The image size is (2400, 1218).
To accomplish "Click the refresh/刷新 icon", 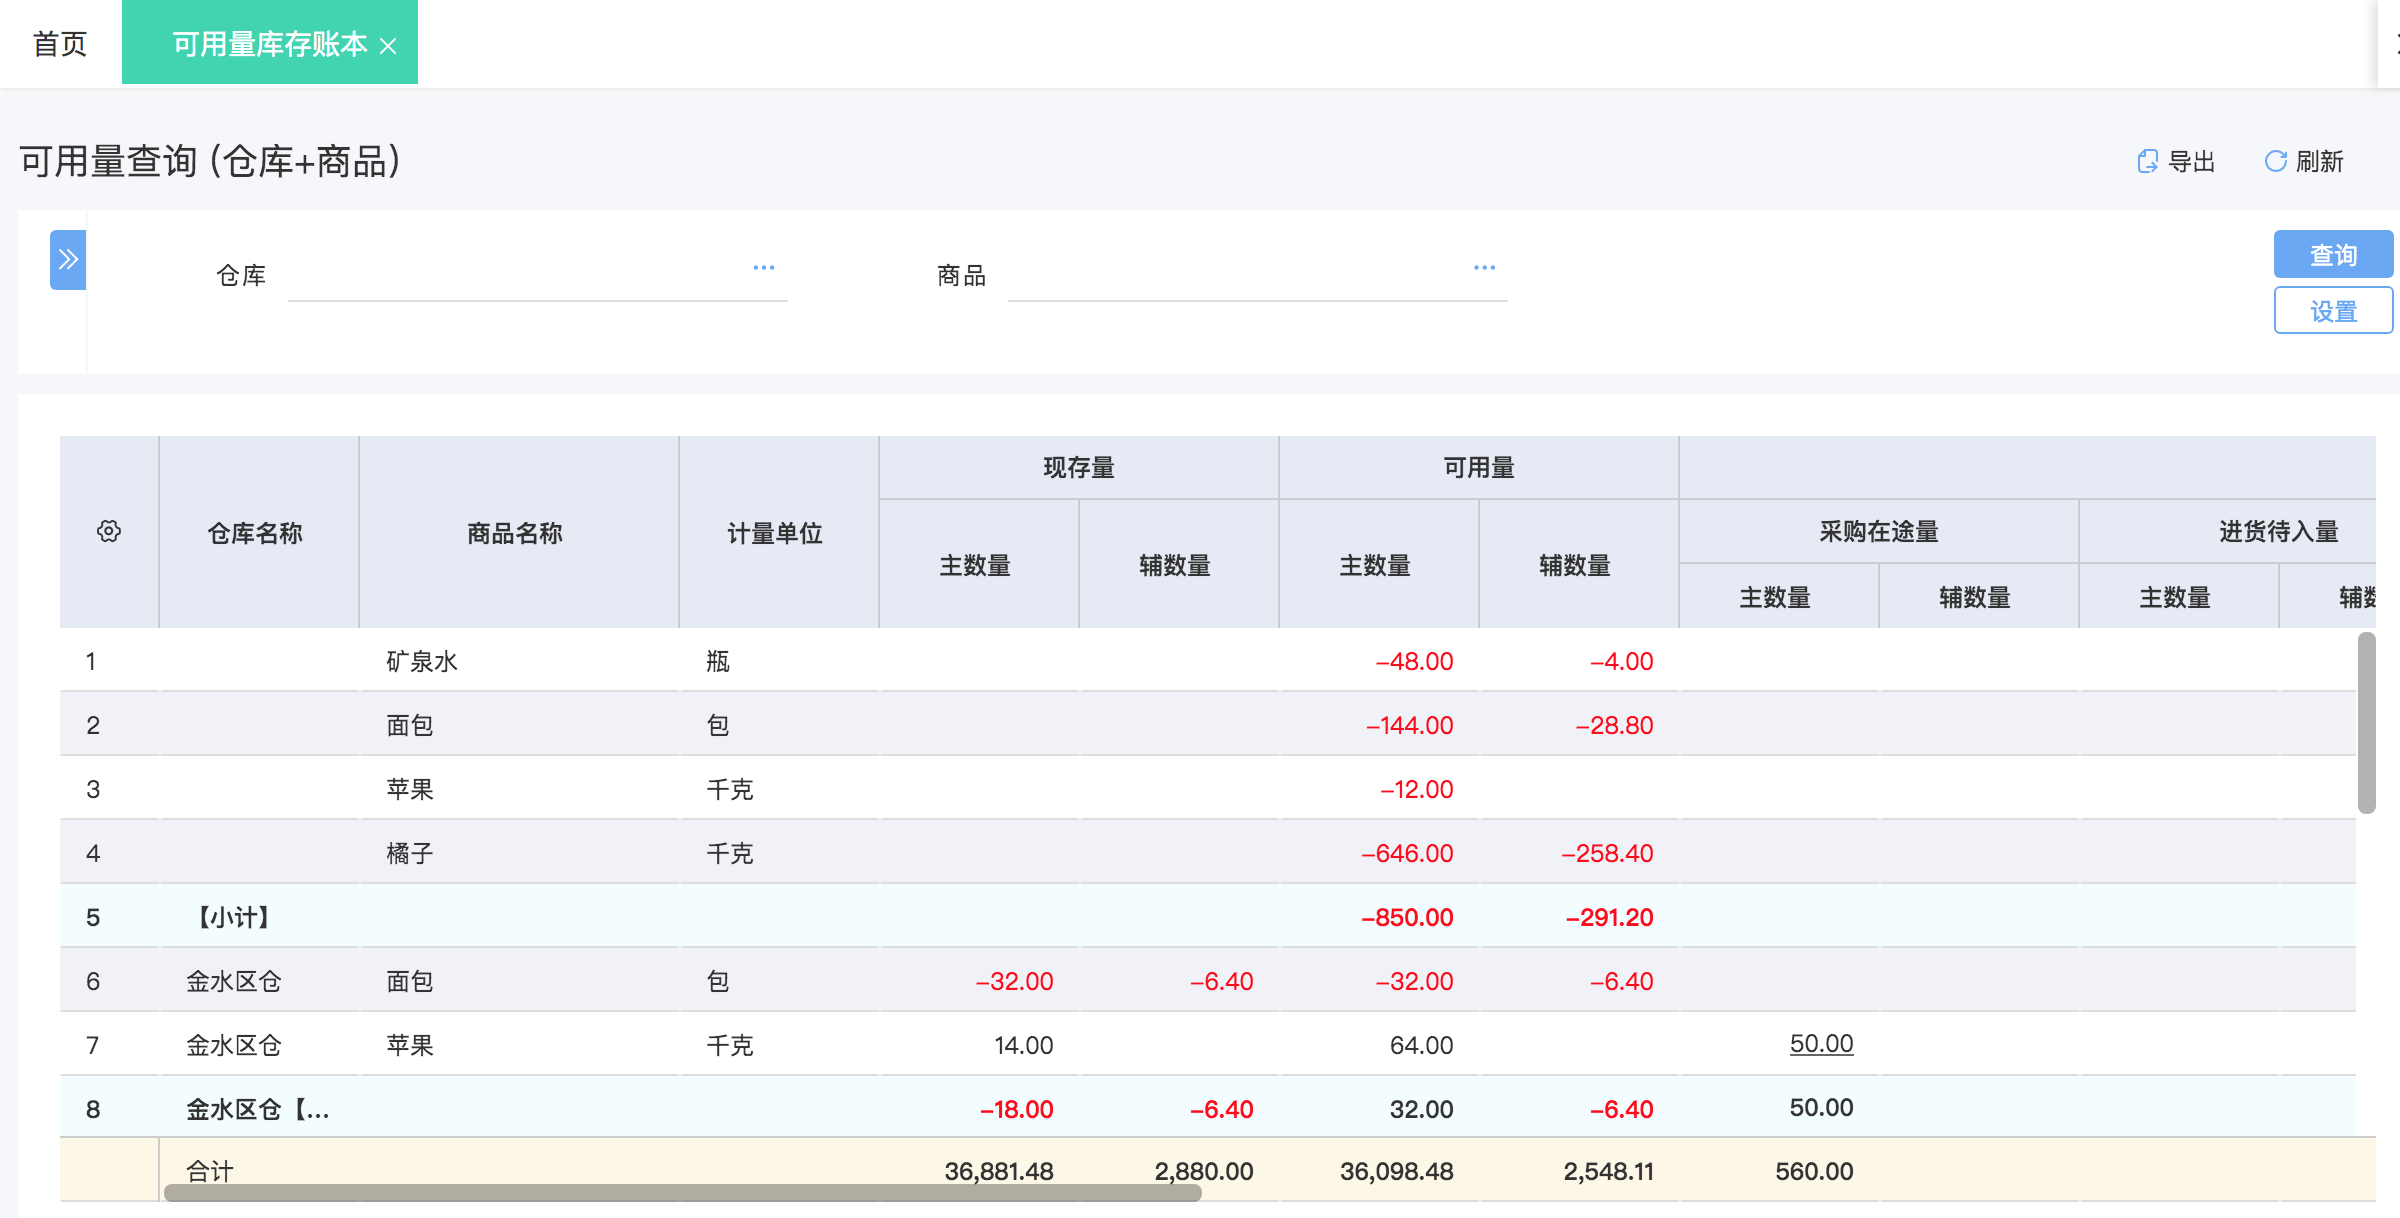I will [2270, 160].
